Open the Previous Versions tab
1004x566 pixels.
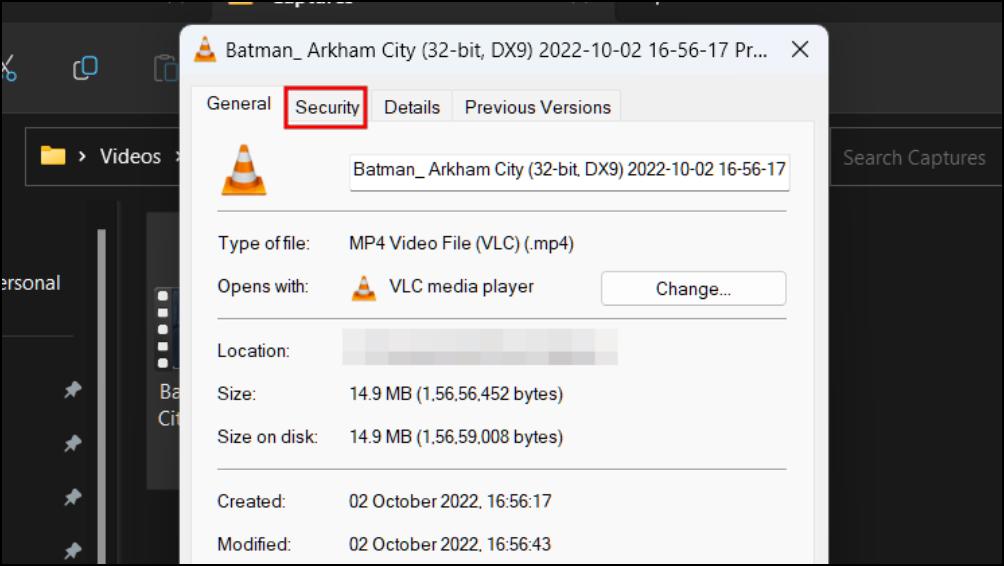(537, 107)
